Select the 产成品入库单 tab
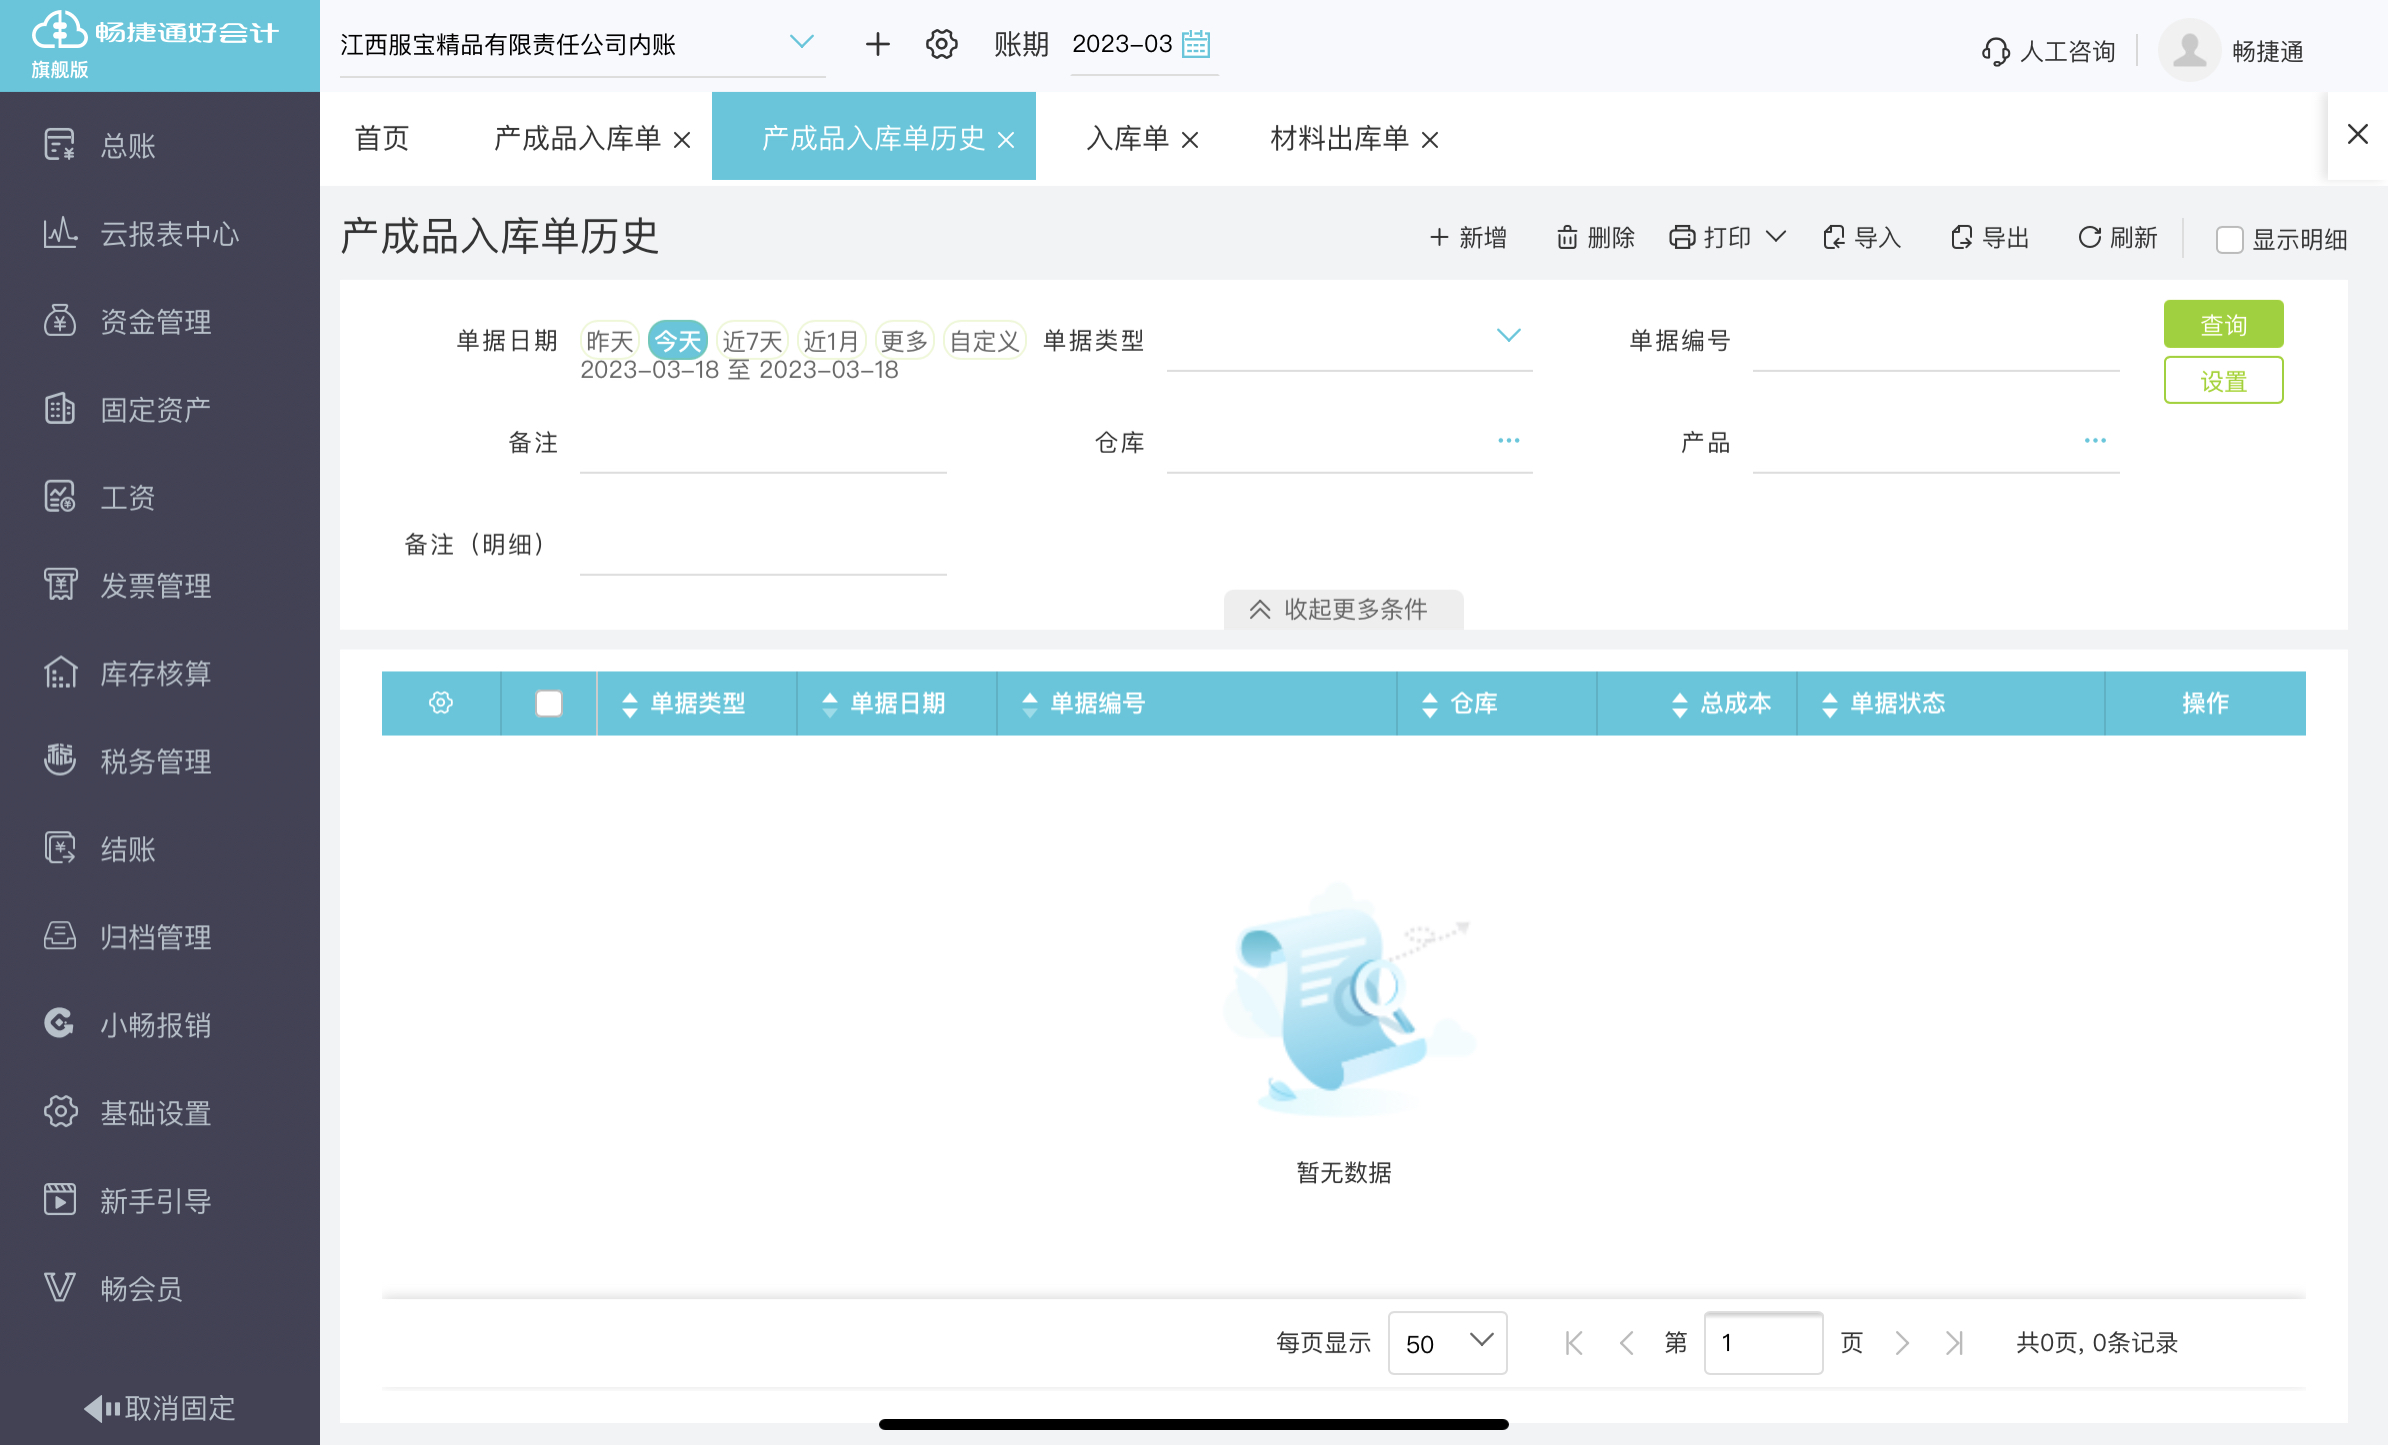2388x1445 pixels. point(578,140)
